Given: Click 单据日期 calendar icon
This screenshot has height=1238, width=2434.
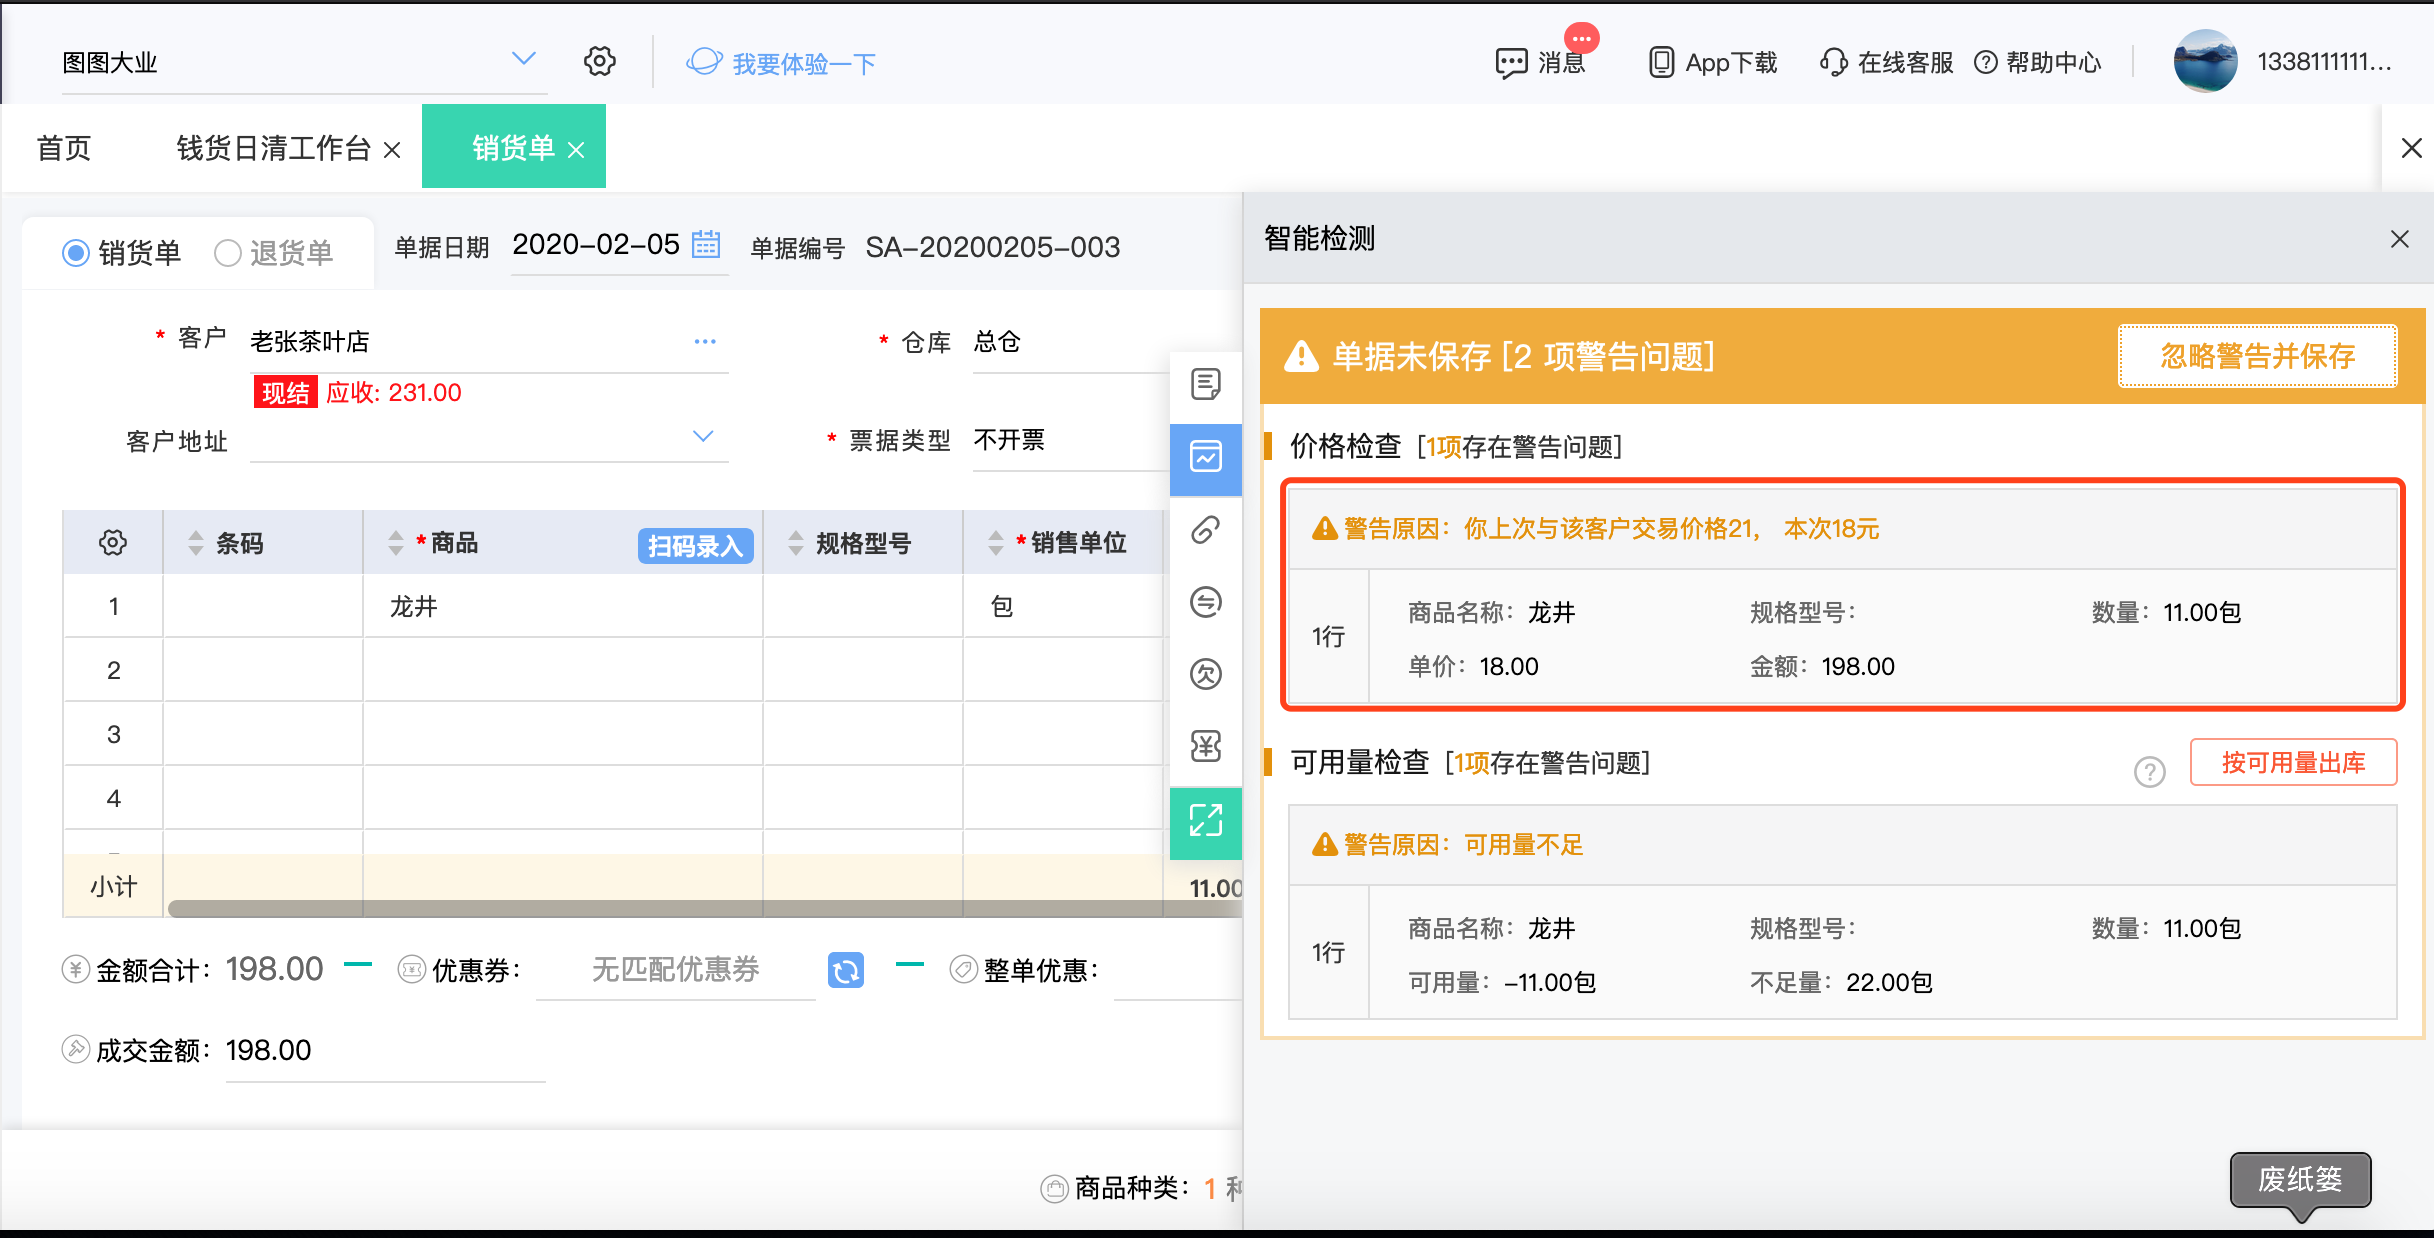Looking at the screenshot, I should (x=706, y=246).
